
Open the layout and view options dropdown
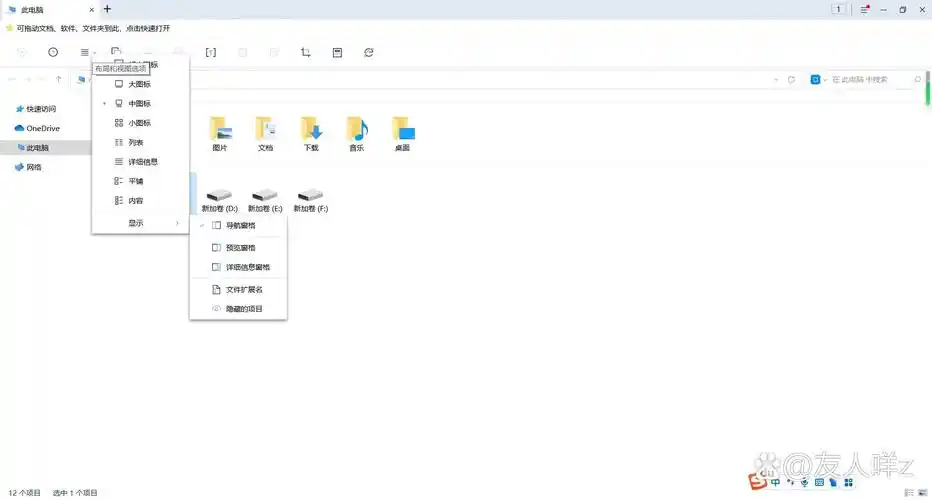(87, 52)
